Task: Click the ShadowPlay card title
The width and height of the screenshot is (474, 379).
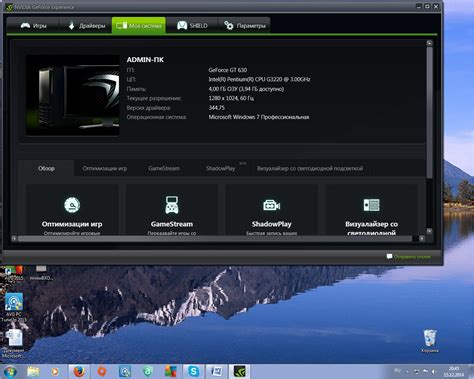Action: (x=272, y=224)
